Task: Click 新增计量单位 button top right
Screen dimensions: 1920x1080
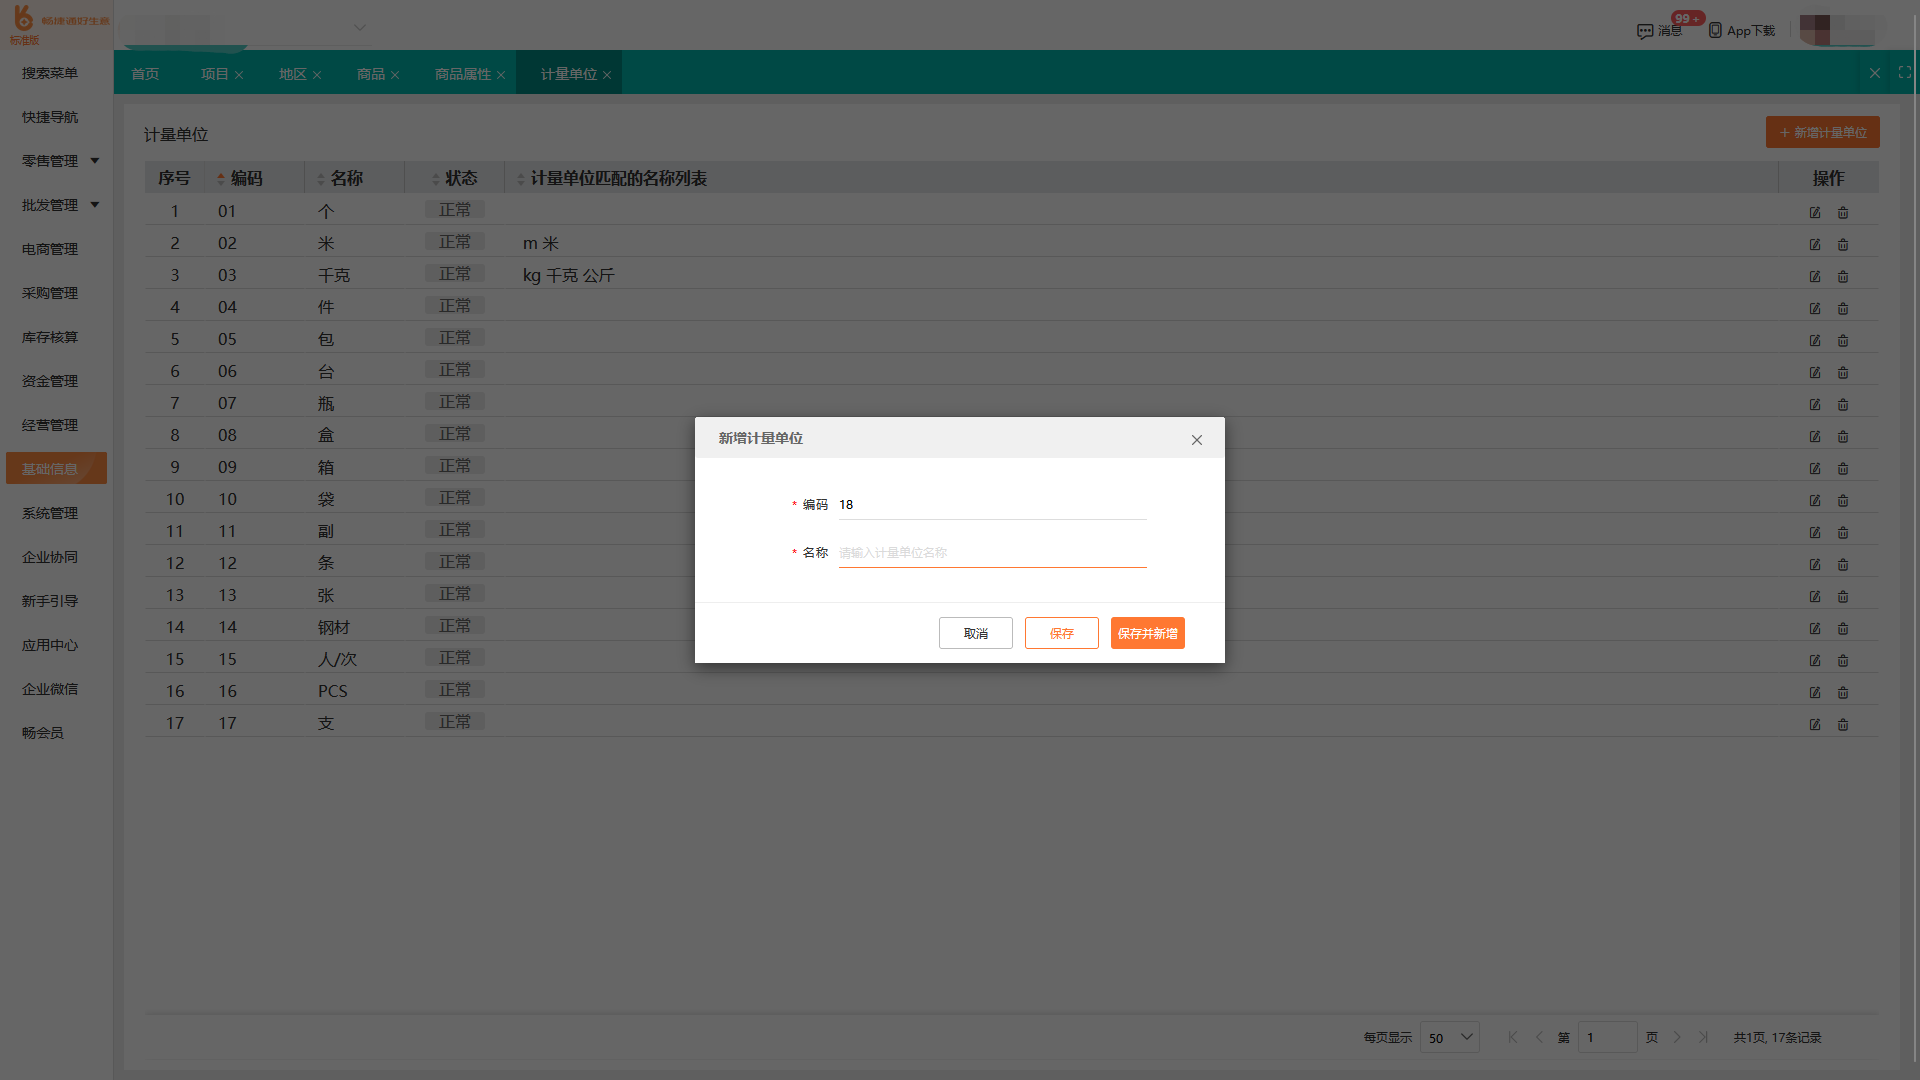Action: pyautogui.click(x=1824, y=132)
